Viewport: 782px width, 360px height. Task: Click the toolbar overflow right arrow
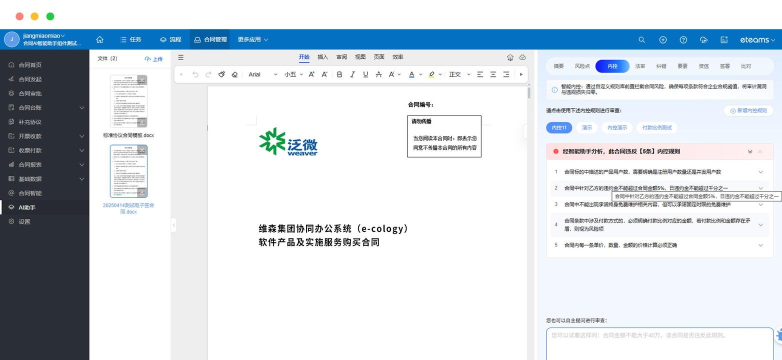pyautogui.click(x=521, y=74)
